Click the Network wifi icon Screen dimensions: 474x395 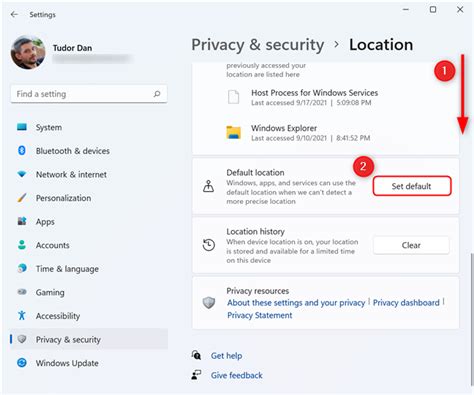(x=22, y=174)
